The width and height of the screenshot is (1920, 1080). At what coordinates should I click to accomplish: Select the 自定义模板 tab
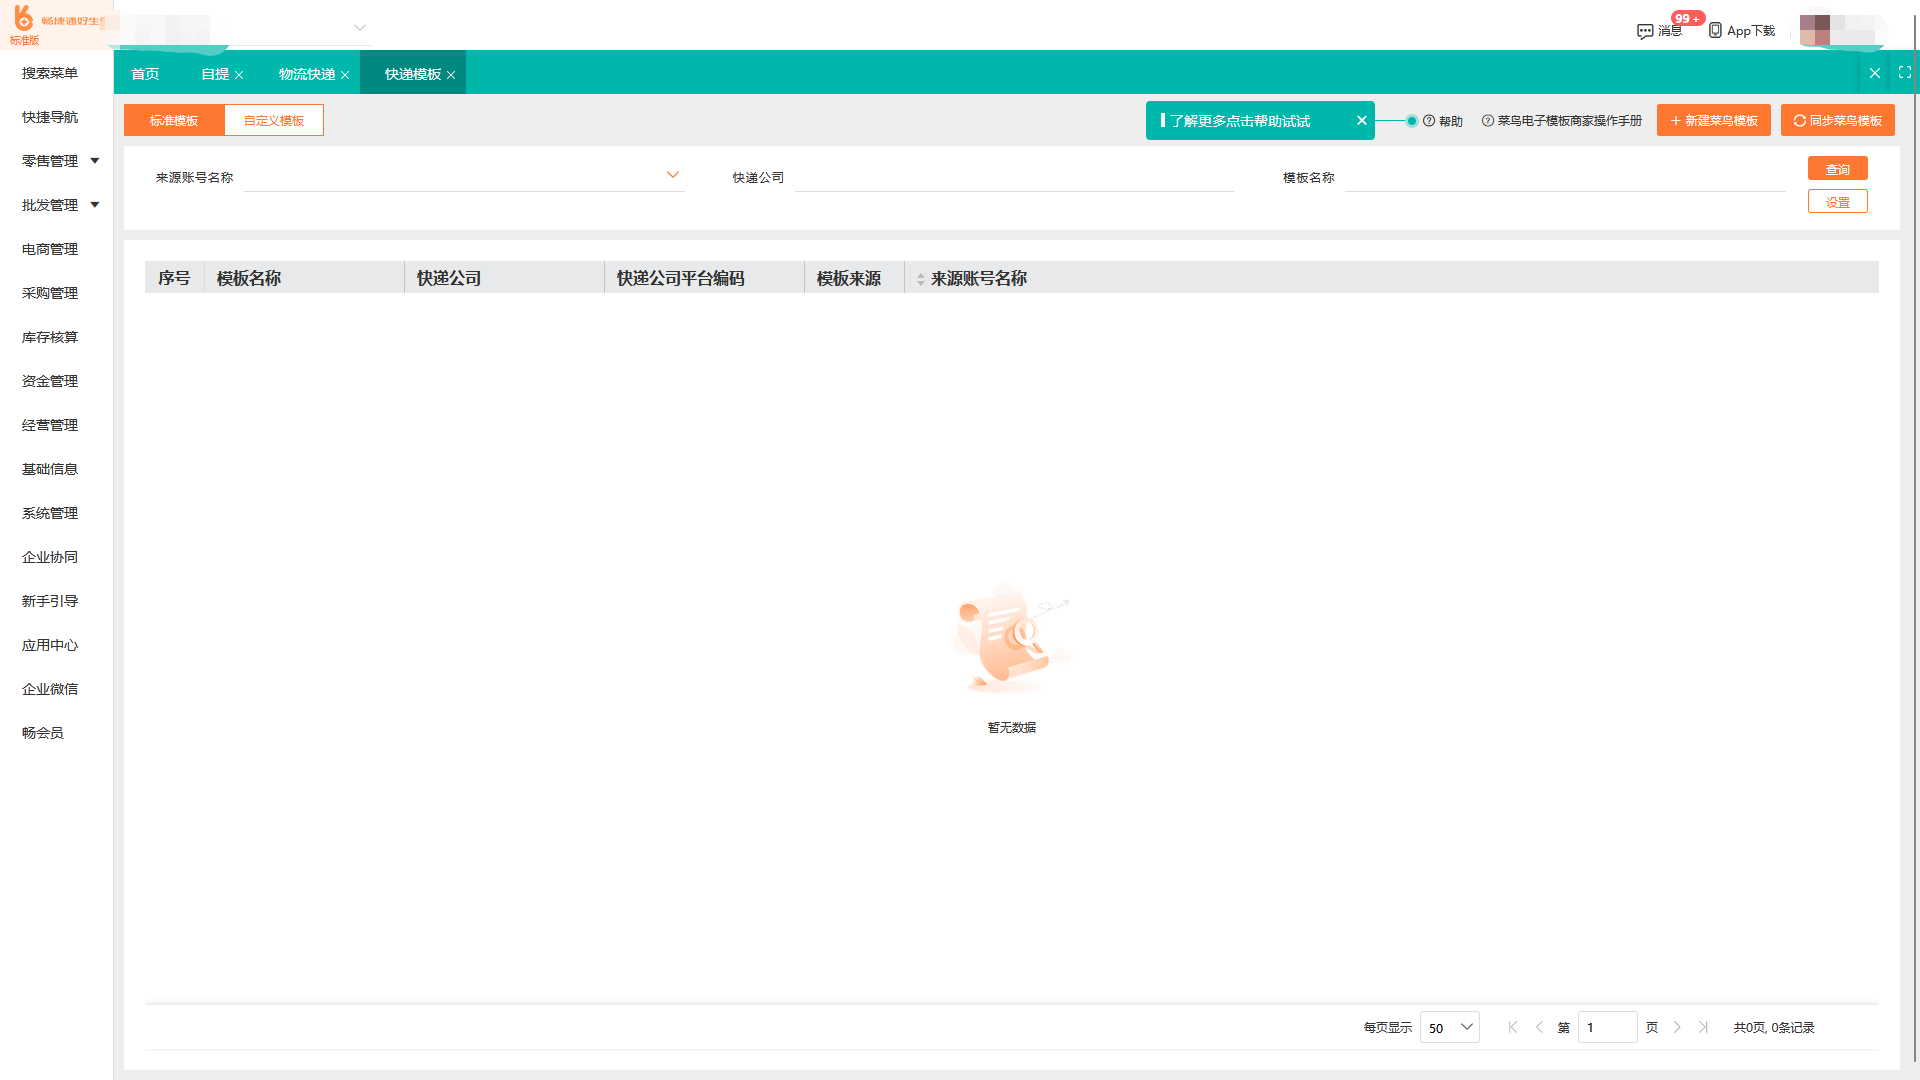tap(273, 120)
